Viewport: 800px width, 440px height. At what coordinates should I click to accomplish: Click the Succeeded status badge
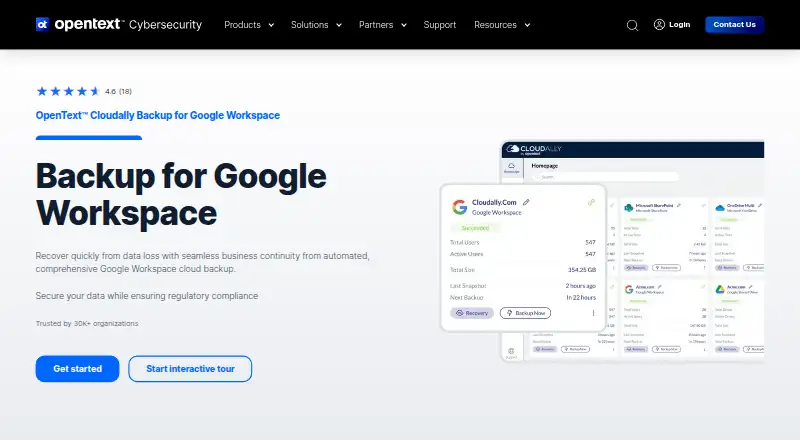475,228
